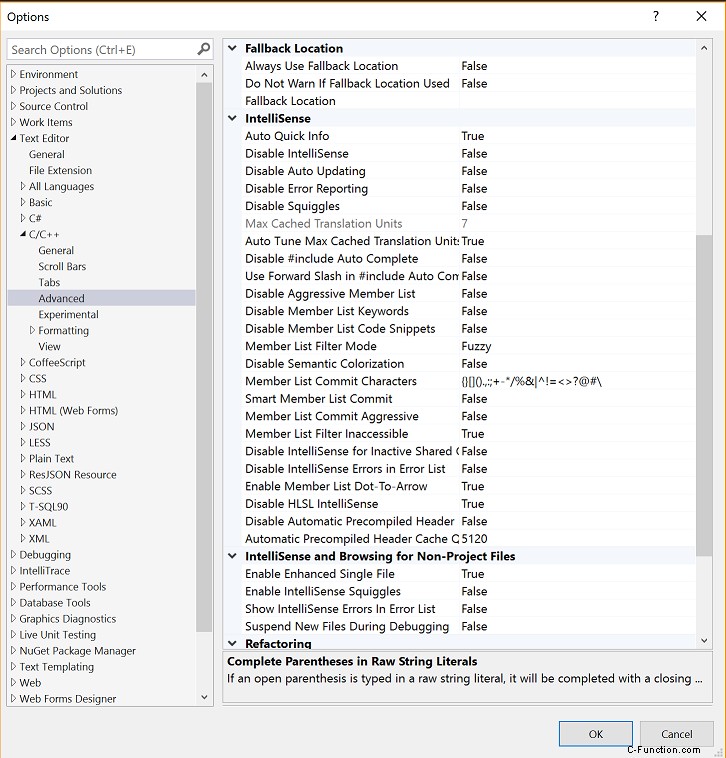Expand the Environment tree node

13,74
